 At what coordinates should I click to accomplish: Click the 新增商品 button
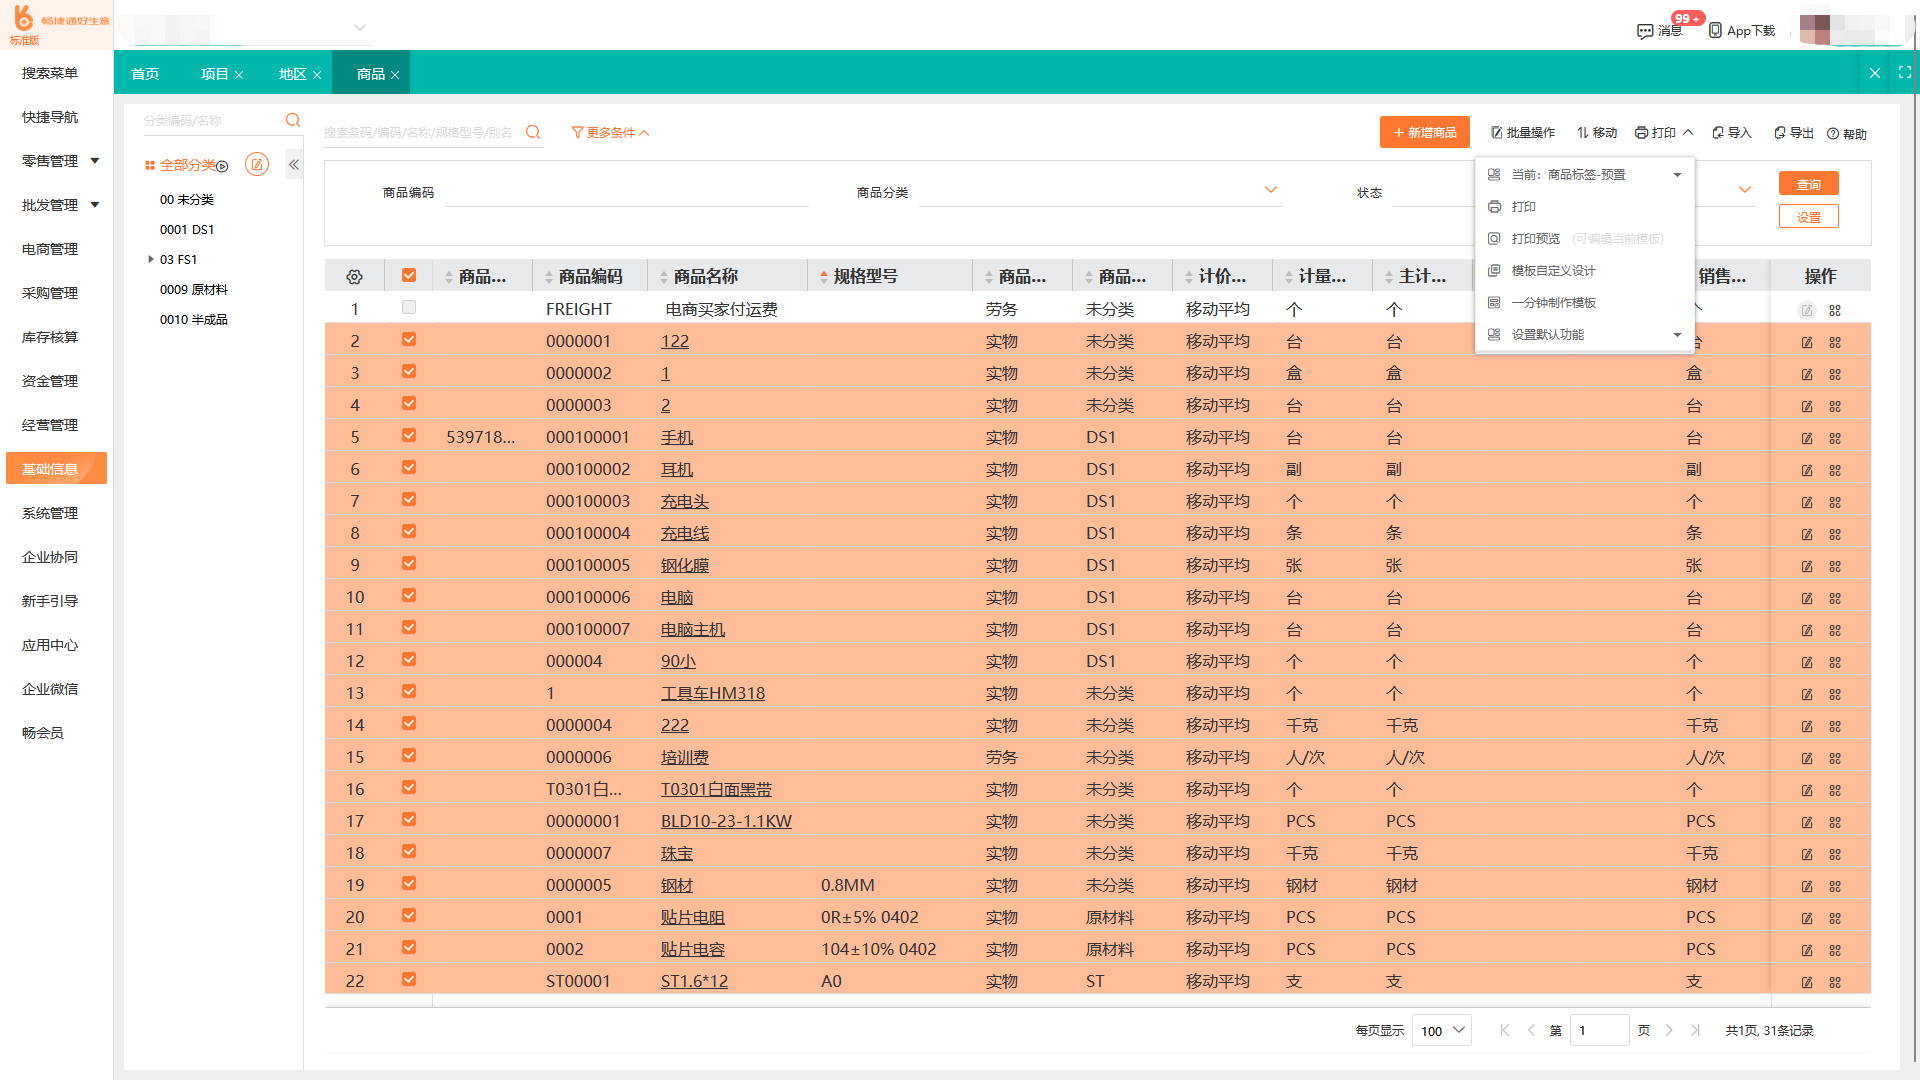1423,131
